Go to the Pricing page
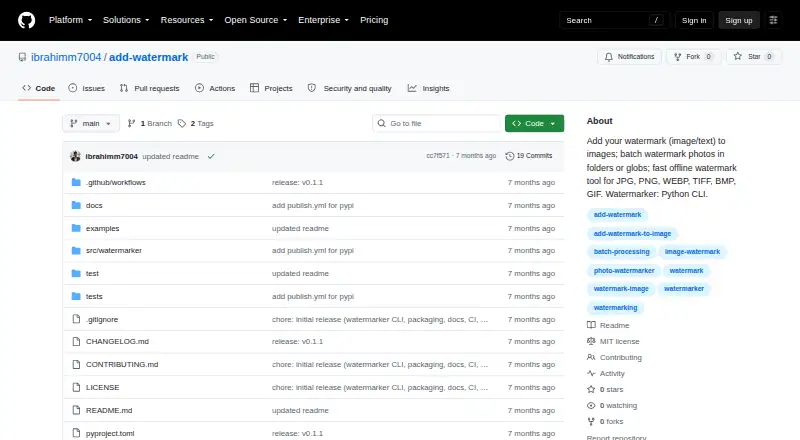Screen dimensions: 800x440 point(374,20)
